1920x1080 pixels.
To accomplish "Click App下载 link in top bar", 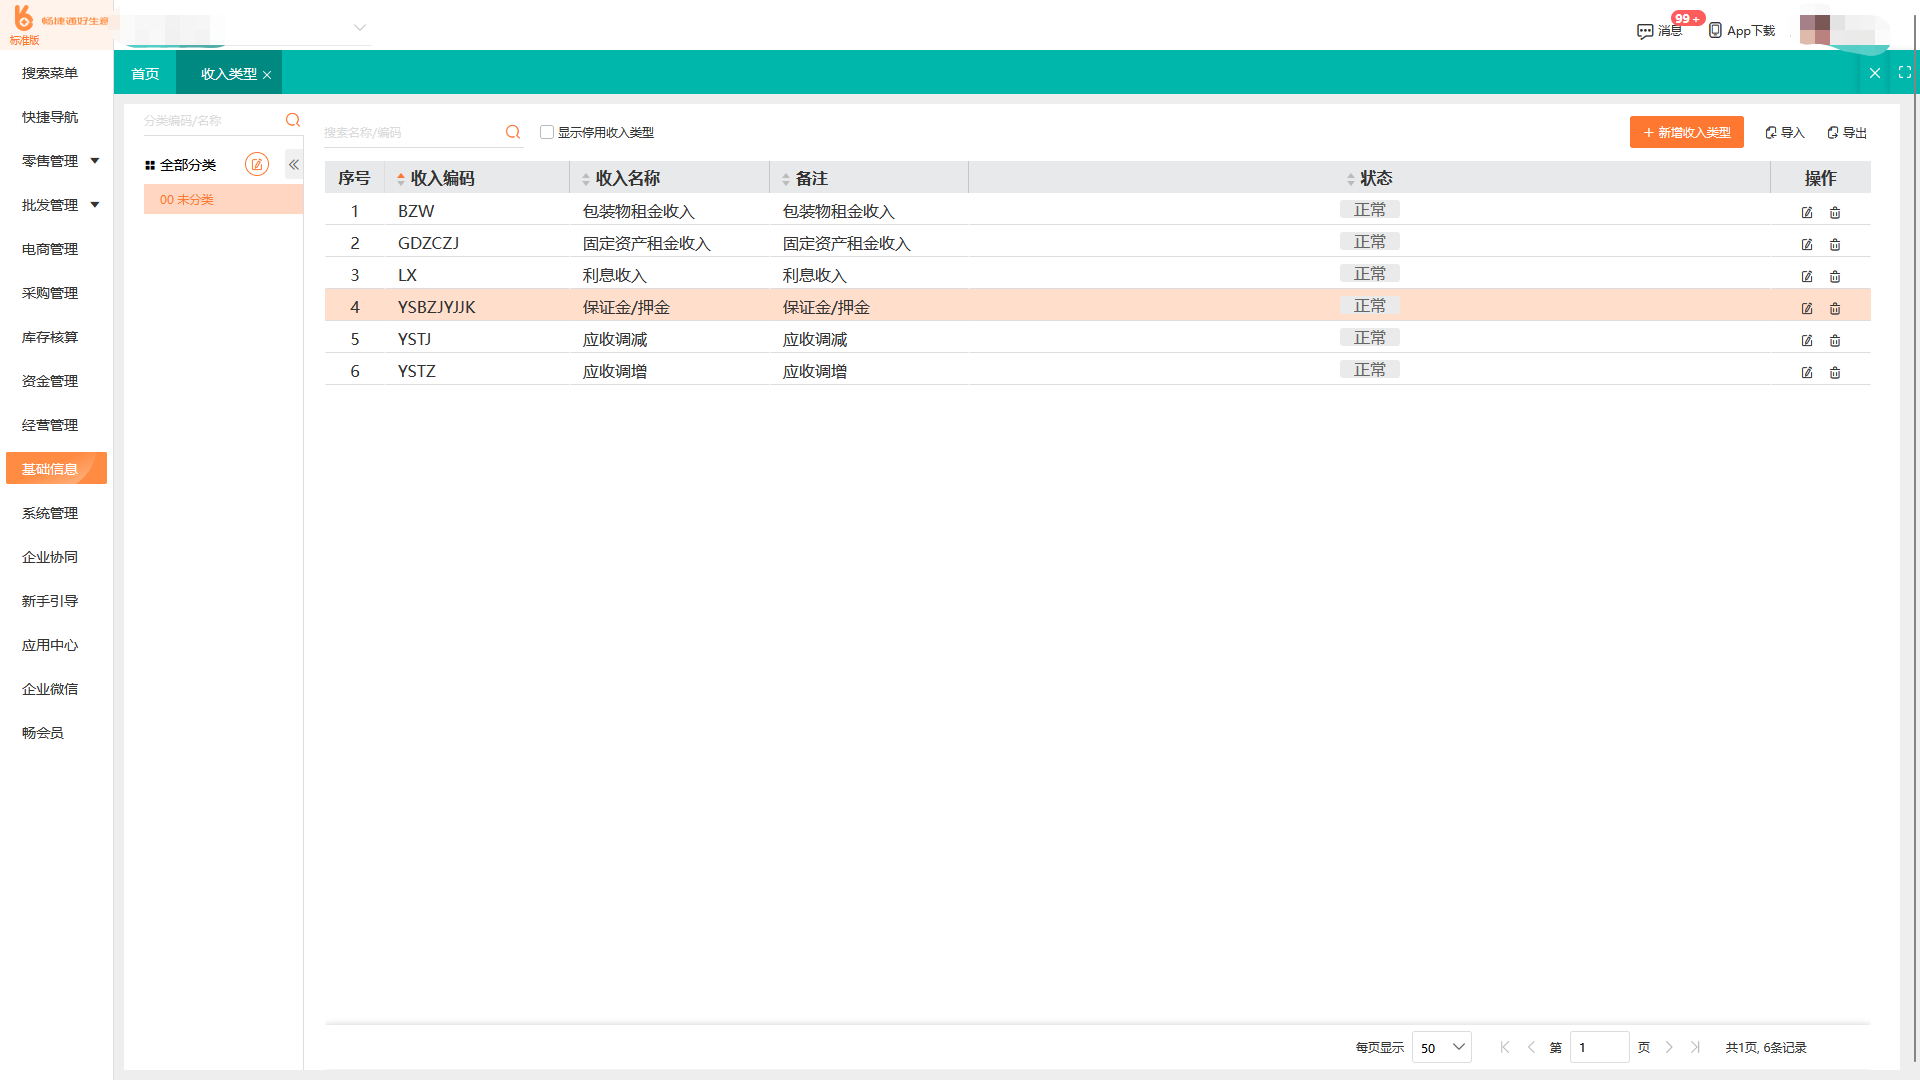I will (x=1741, y=29).
